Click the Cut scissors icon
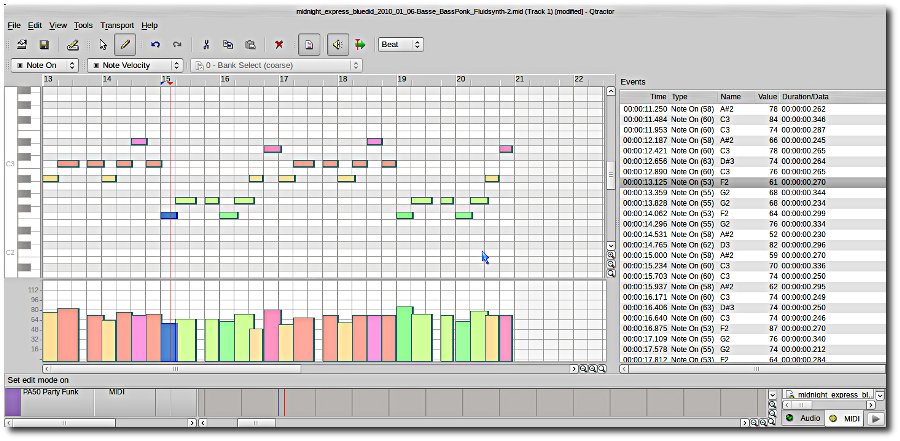This screenshot has width=900, height=441. pos(206,45)
